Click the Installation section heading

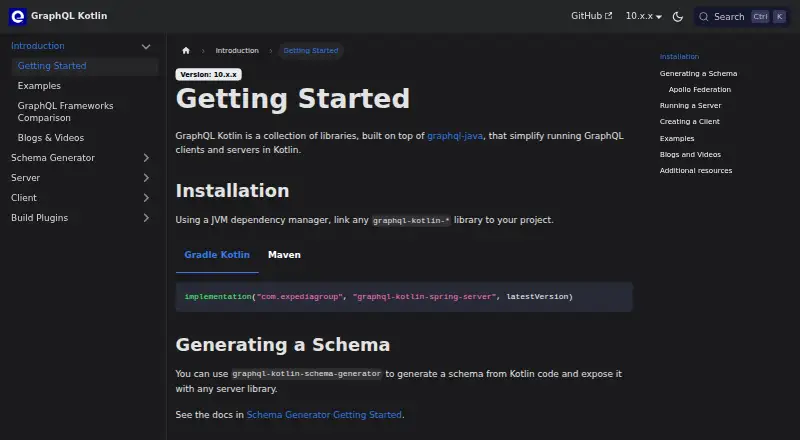(232, 190)
